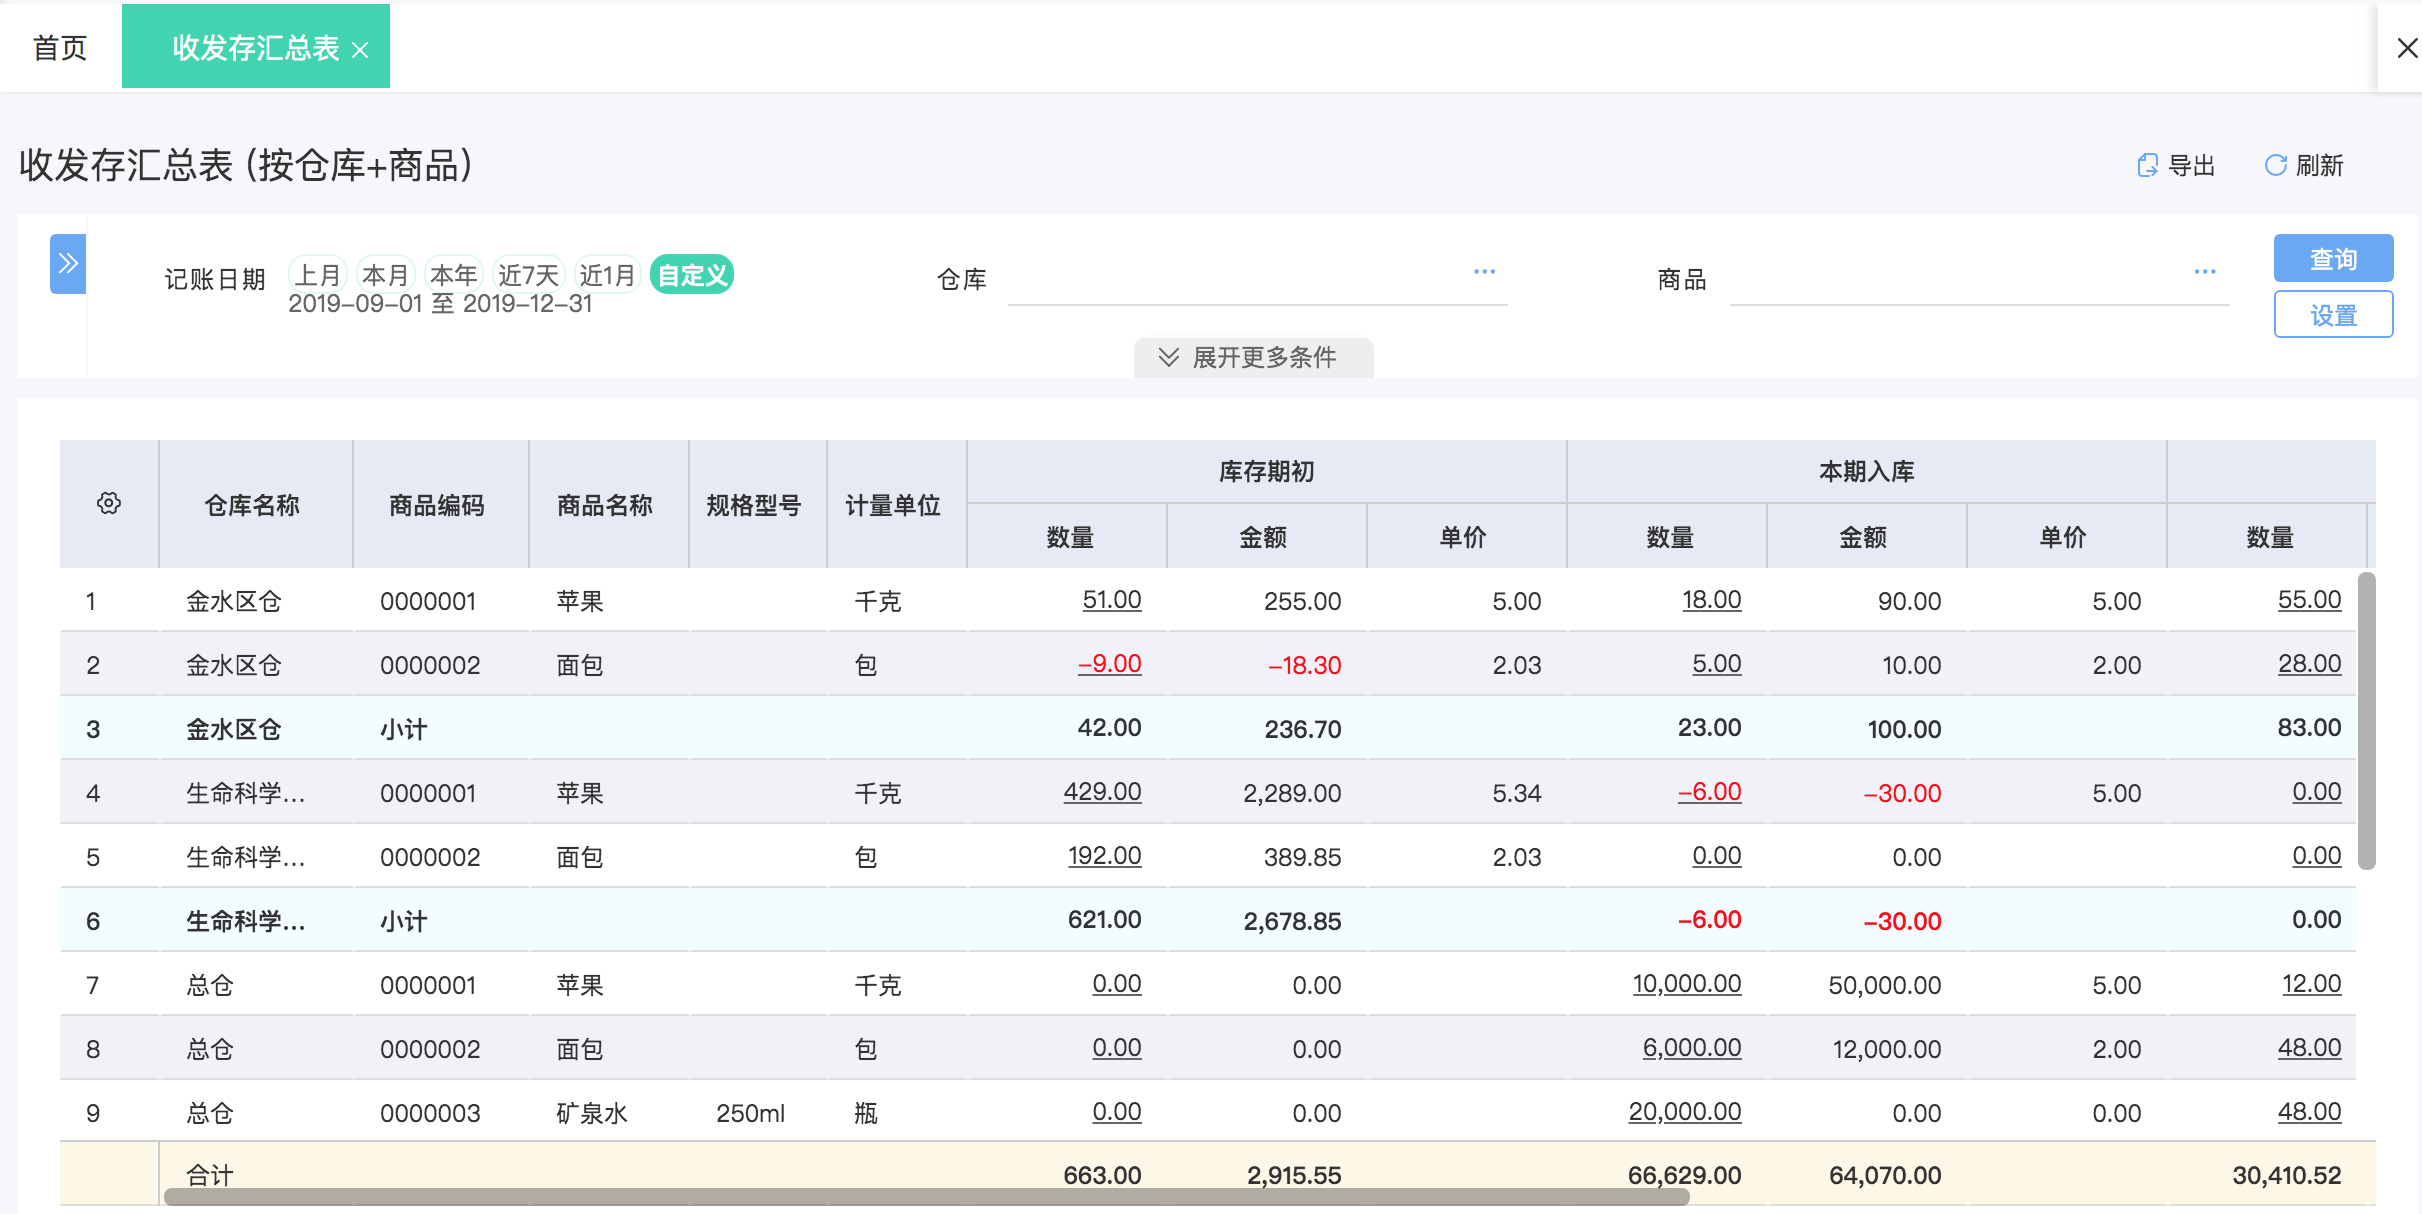Screen dimensions: 2422x1214
Task: Click 收发存汇总表 tab
Action: [x=252, y=46]
